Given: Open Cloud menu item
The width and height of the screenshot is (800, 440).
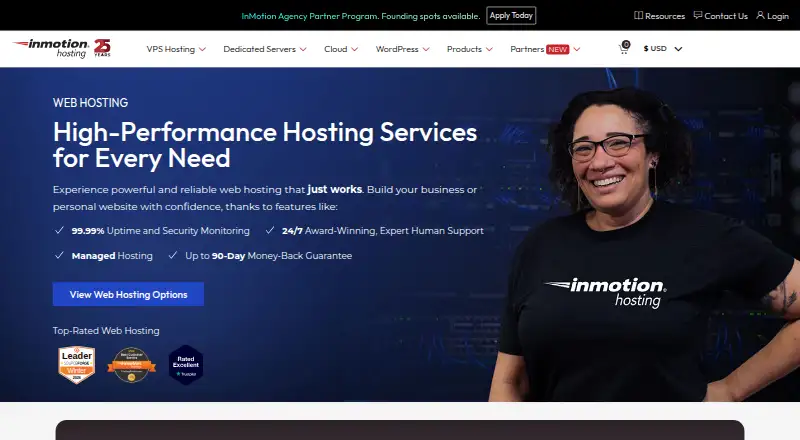Looking at the screenshot, I should 335,49.
